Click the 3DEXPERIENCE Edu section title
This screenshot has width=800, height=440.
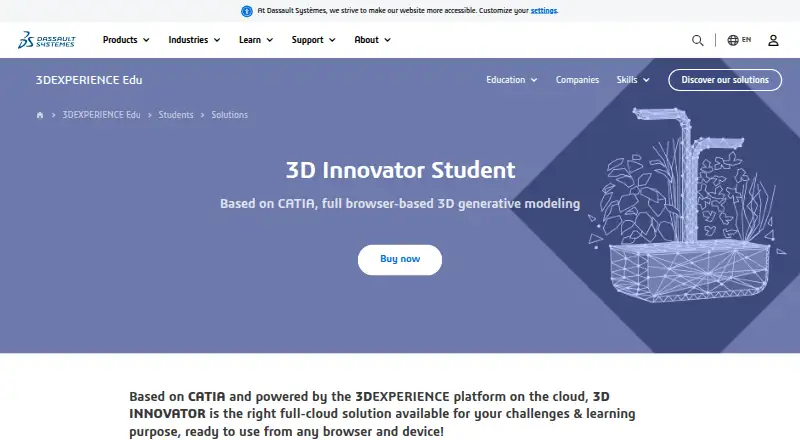89,80
